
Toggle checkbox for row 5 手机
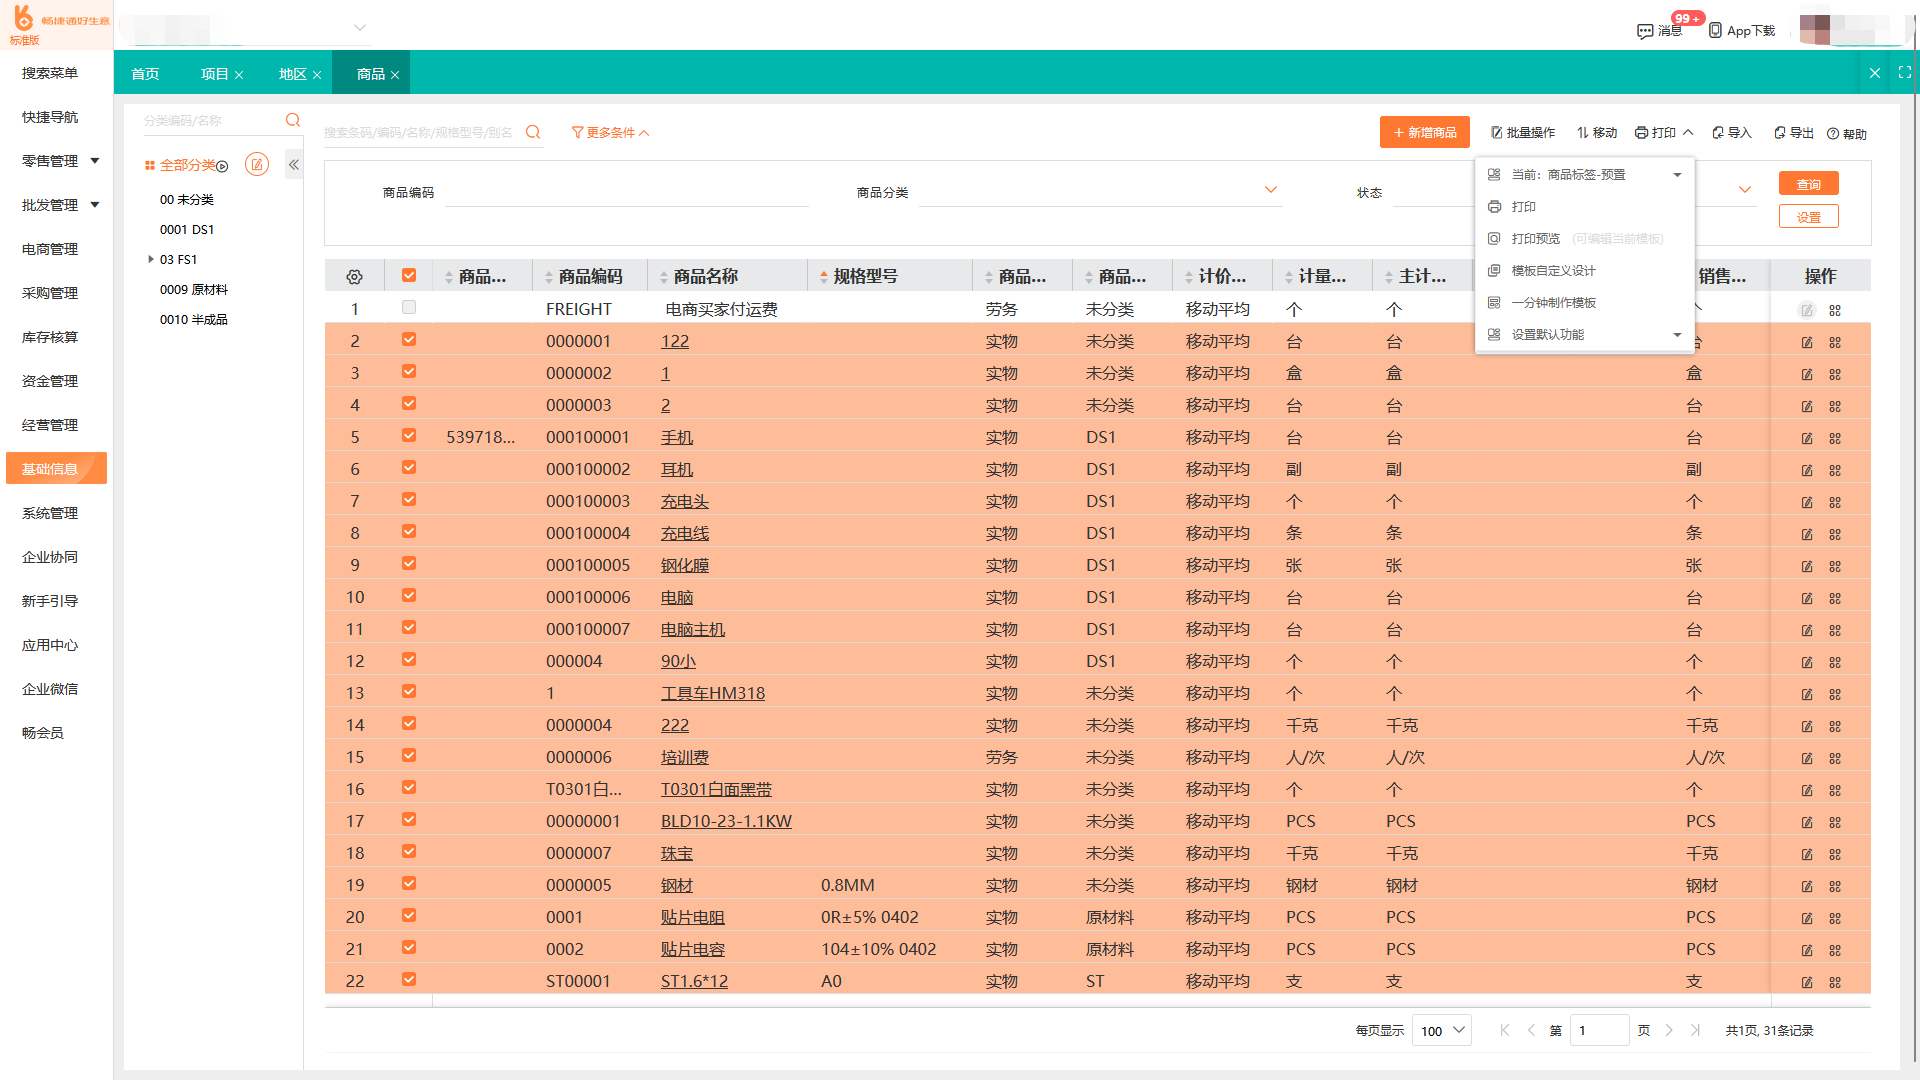coord(410,436)
